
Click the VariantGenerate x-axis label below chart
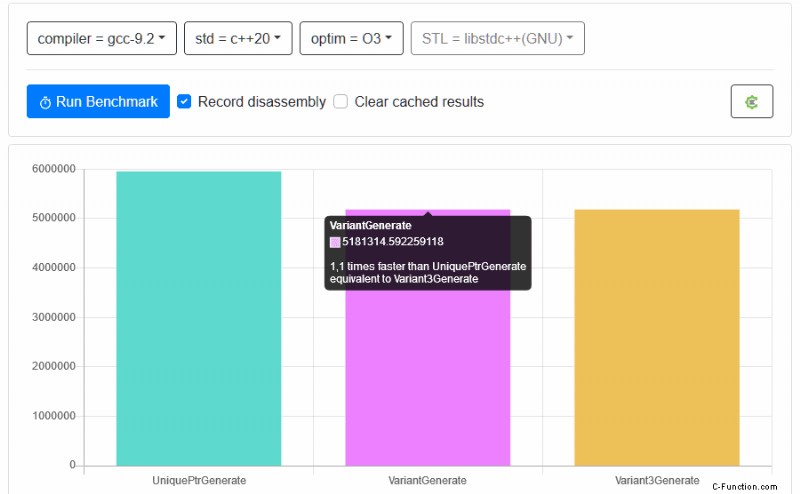[427, 480]
